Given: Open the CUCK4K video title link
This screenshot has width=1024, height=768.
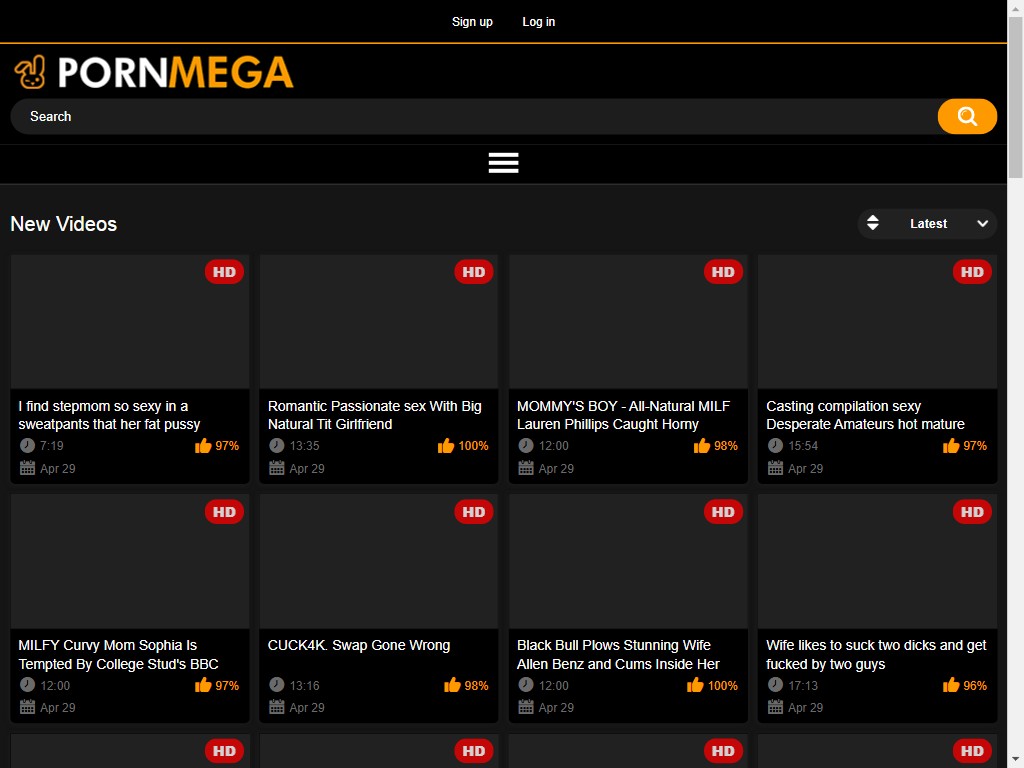Looking at the screenshot, I should click(x=359, y=645).
